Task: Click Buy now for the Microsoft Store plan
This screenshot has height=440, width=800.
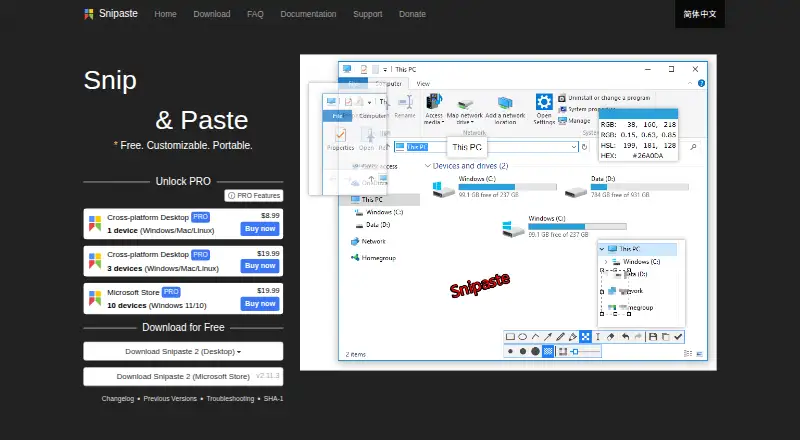Action: 260,304
